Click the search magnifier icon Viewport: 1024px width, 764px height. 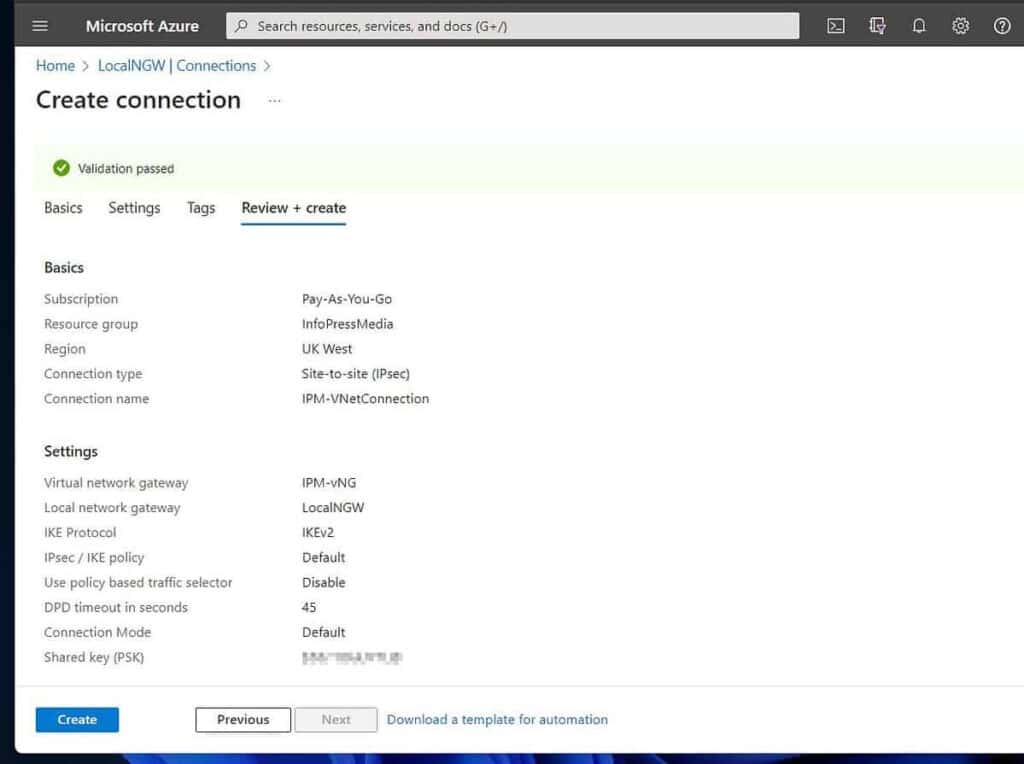[x=241, y=26]
